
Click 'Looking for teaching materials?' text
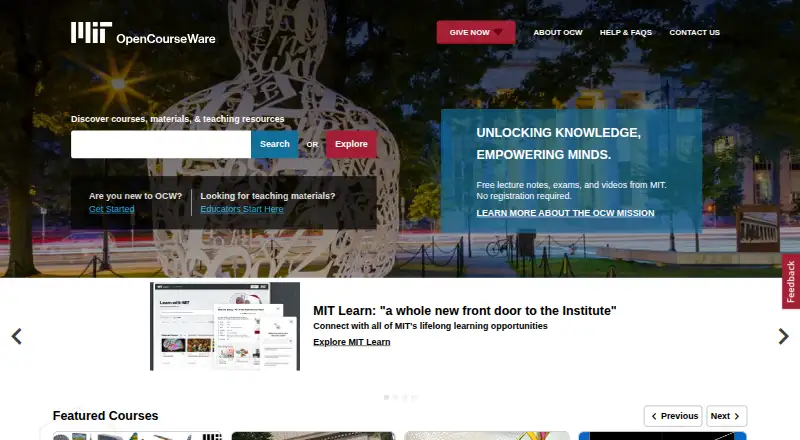pyautogui.click(x=268, y=195)
